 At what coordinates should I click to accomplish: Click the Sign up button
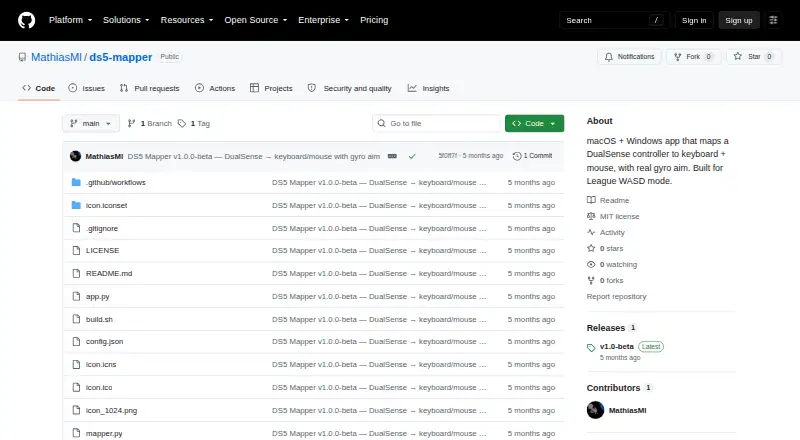pyautogui.click(x=739, y=20)
